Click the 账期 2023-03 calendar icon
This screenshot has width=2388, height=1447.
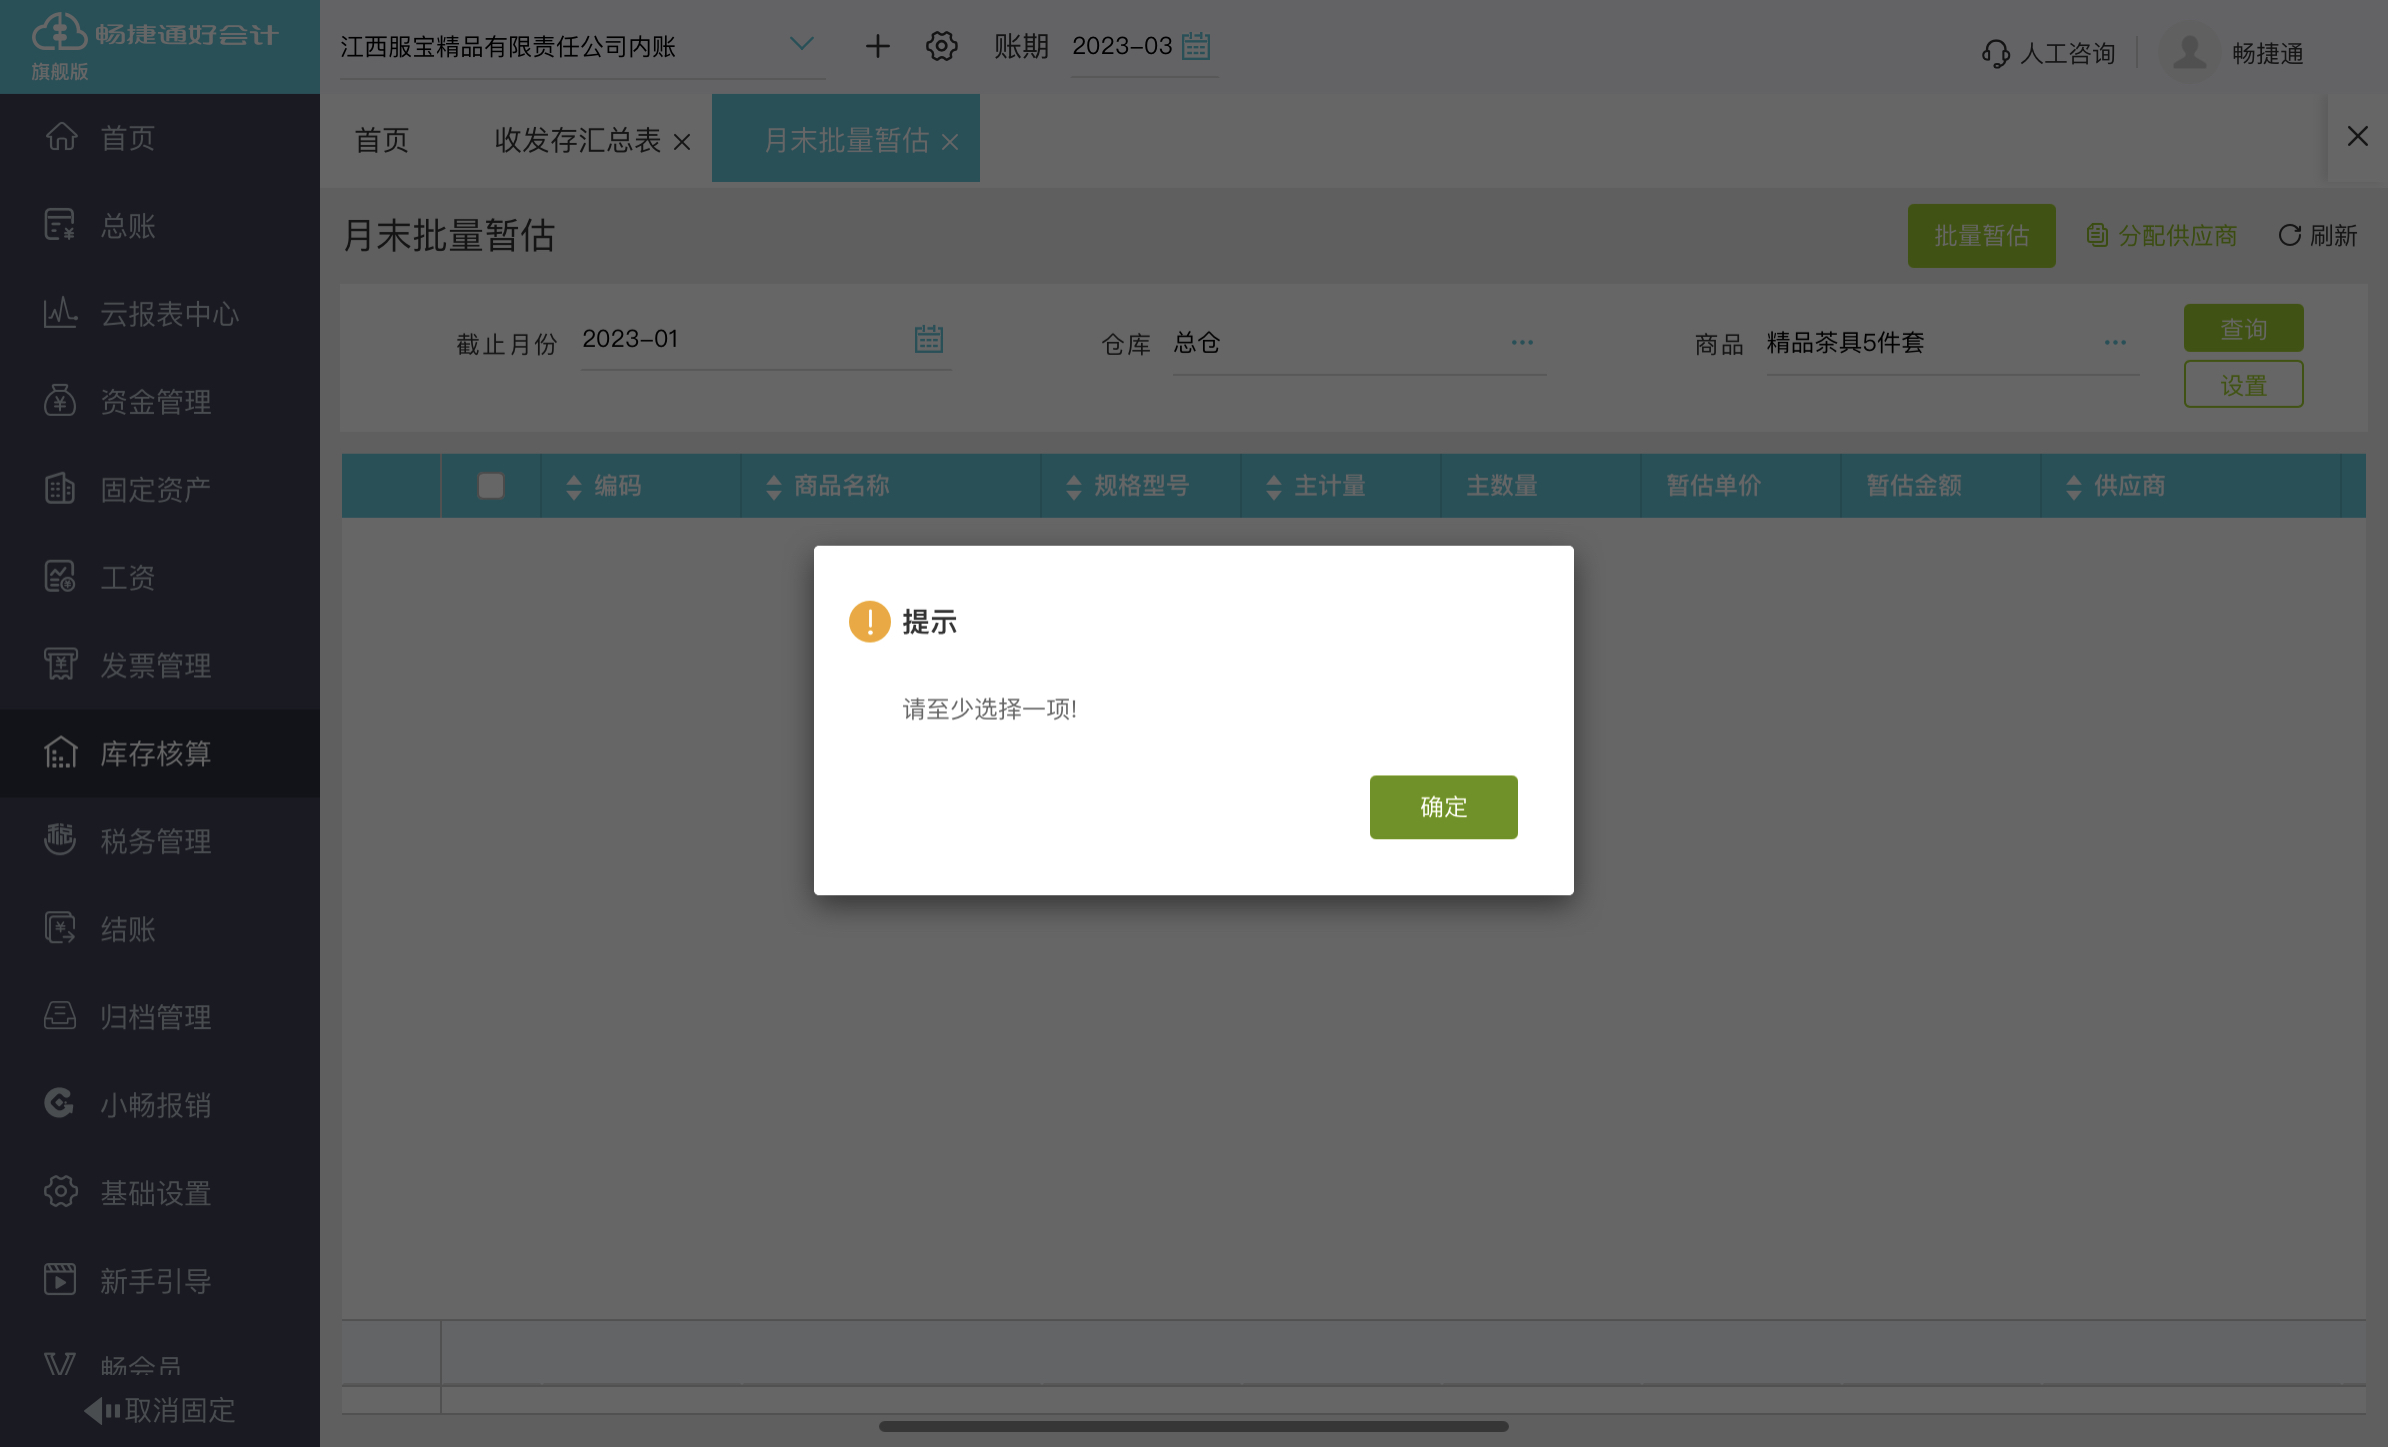pyautogui.click(x=1196, y=46)
